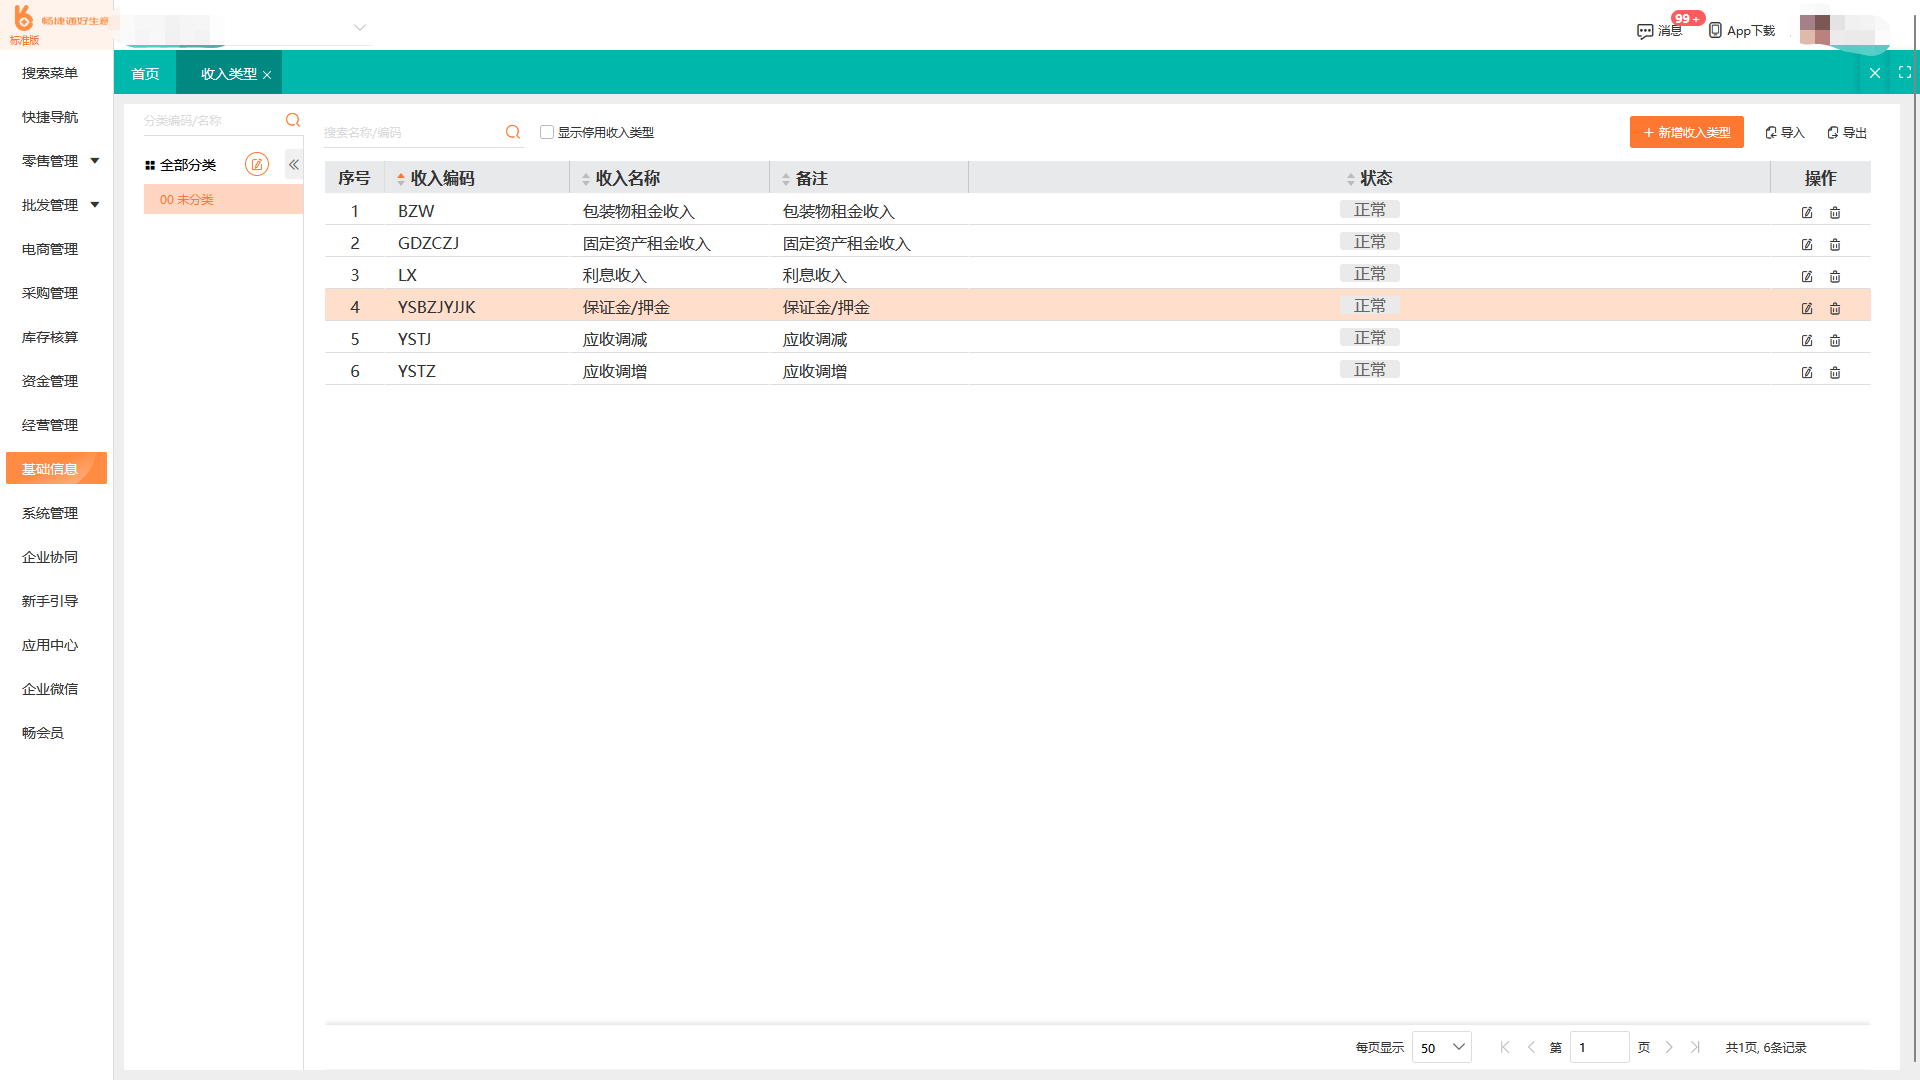Screen dimensions: 1920x1080
Task: Click 首页 tab
Action: 145,73
